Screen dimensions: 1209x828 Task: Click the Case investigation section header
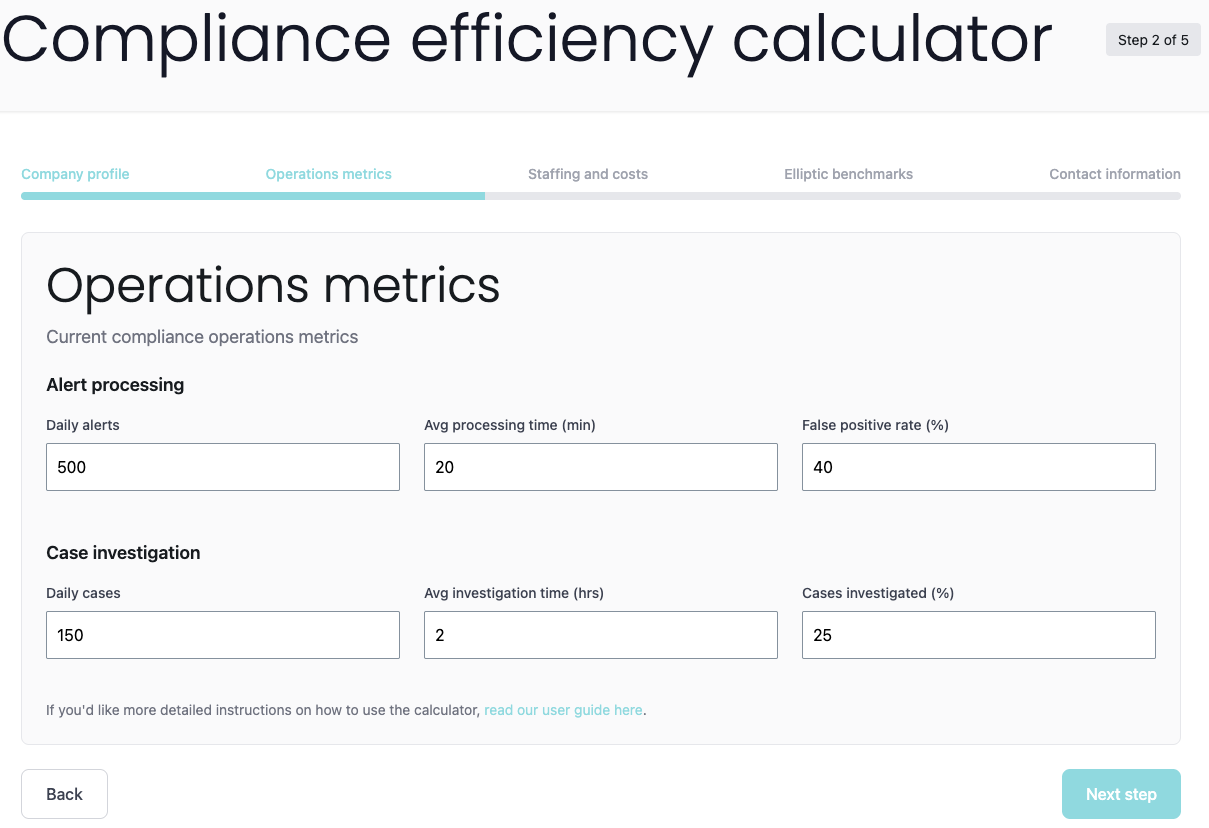point(123,552)
